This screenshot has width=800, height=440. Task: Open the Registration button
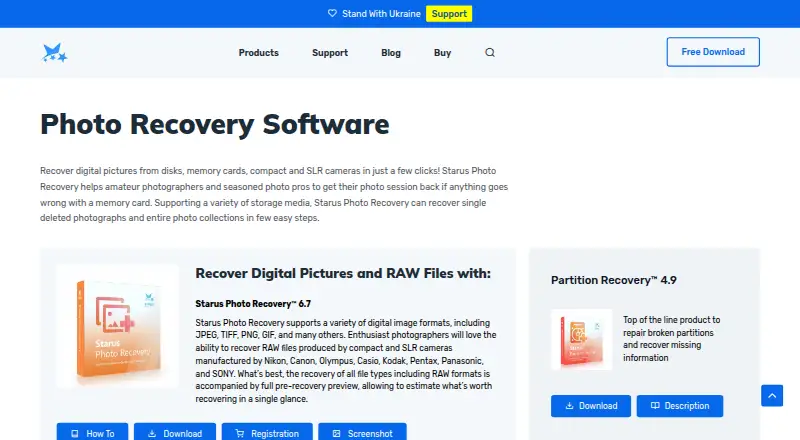coord(267,432)
